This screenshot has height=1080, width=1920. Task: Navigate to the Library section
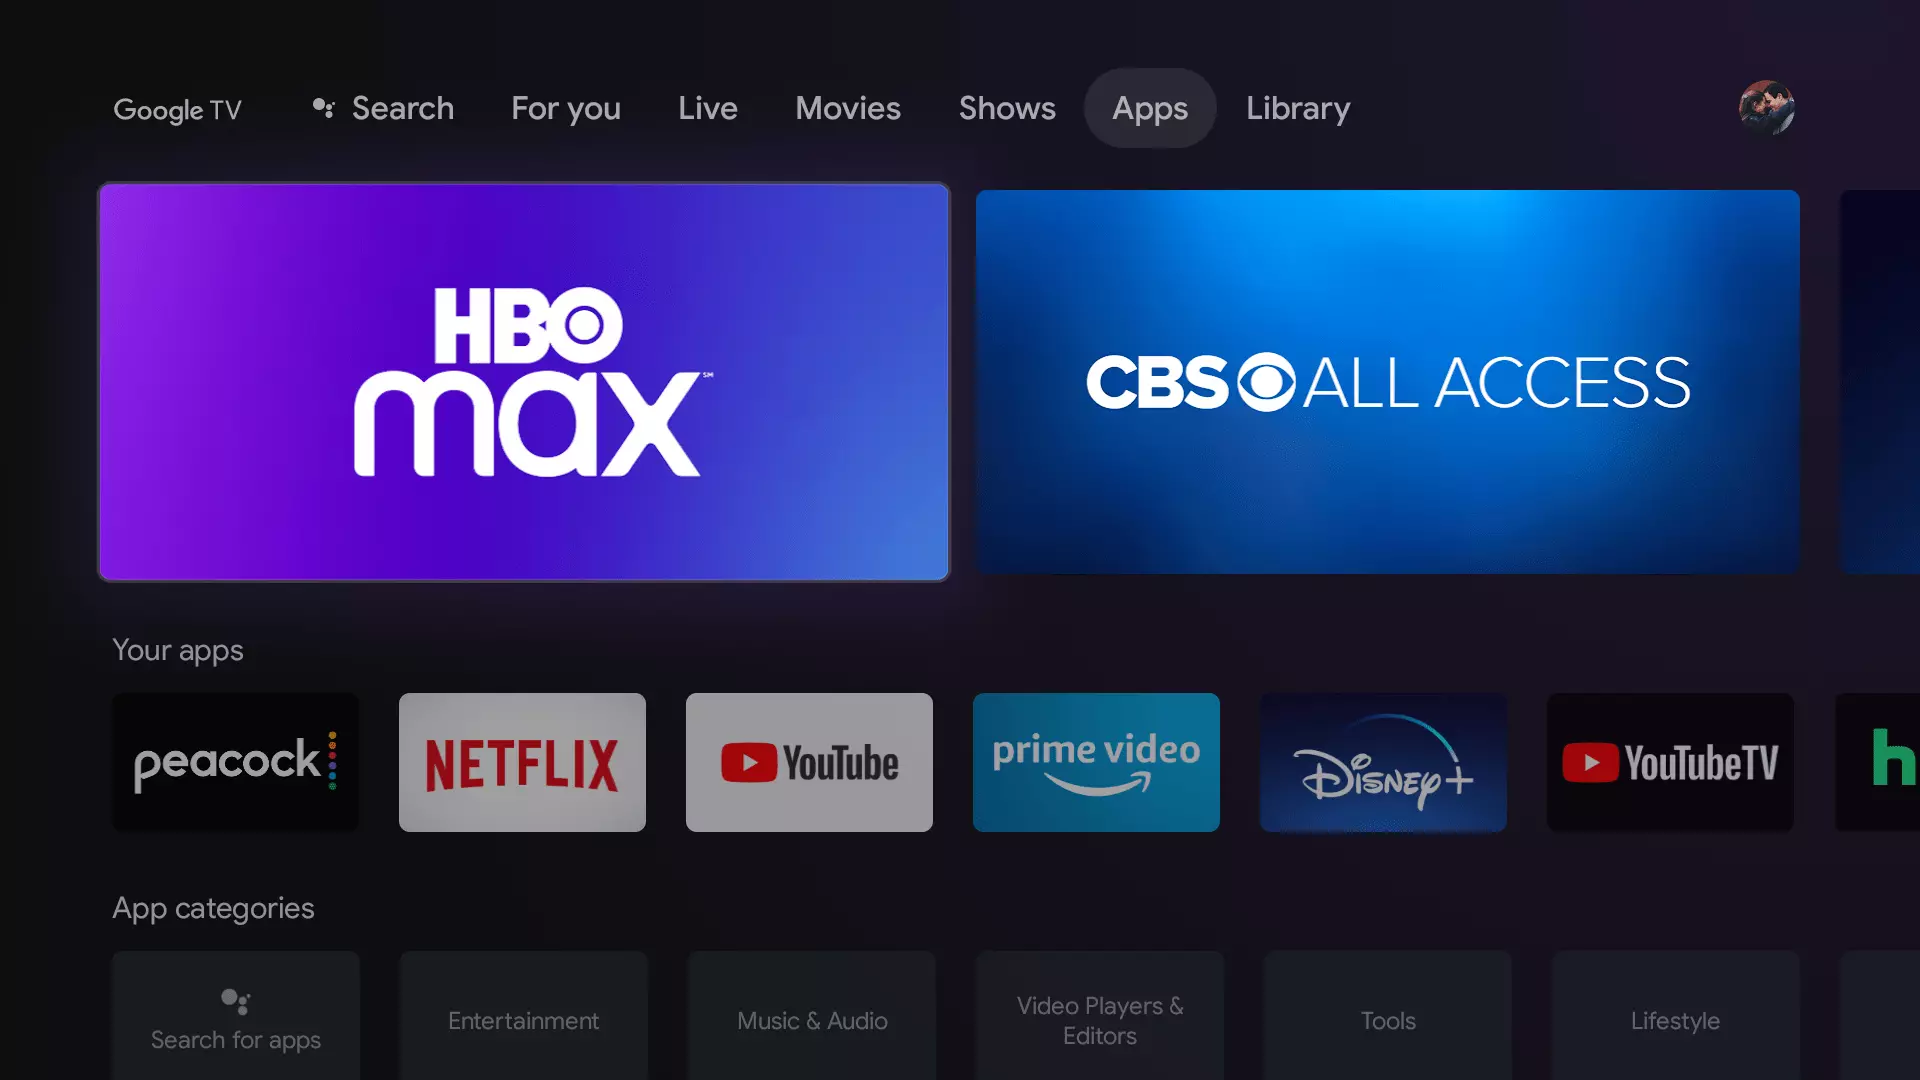pyautogui.click(x=1298, y=108)
